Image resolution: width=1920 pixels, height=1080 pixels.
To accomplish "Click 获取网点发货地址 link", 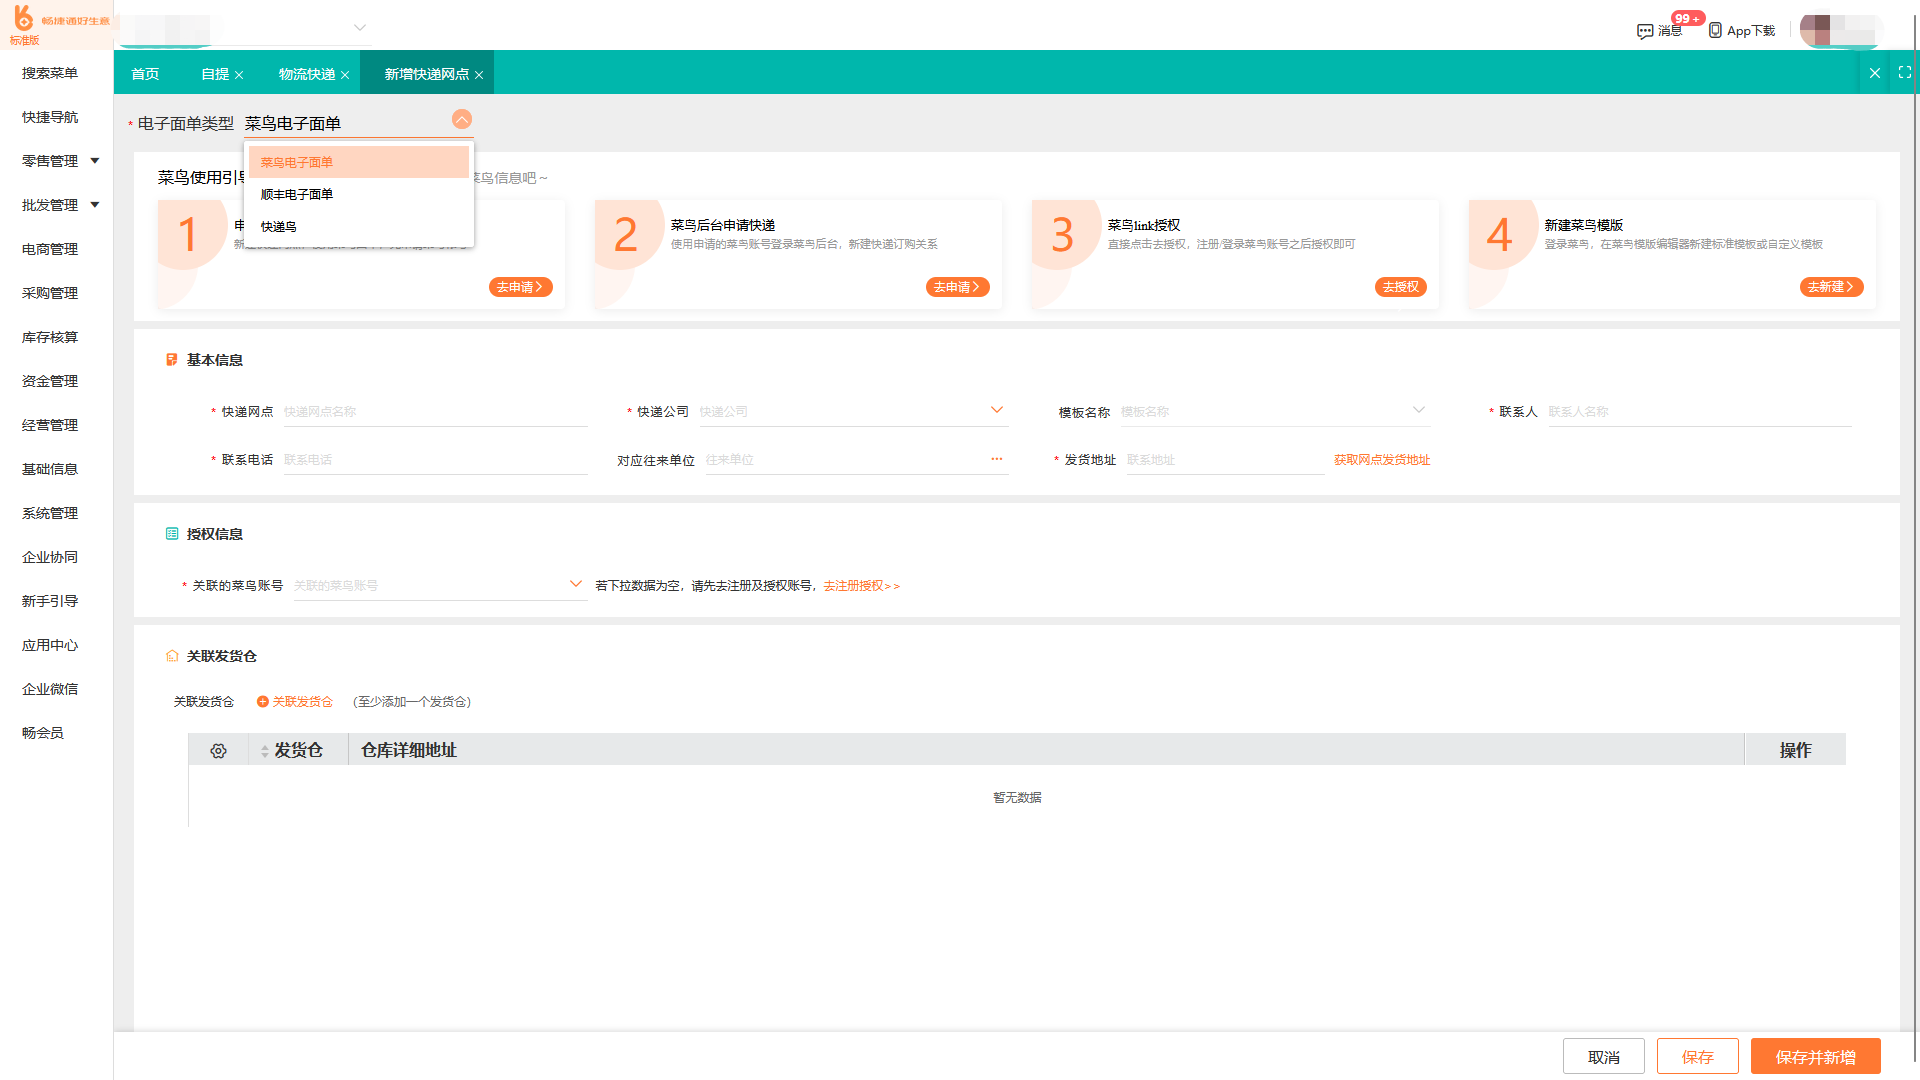I will tap(1382, 459).
